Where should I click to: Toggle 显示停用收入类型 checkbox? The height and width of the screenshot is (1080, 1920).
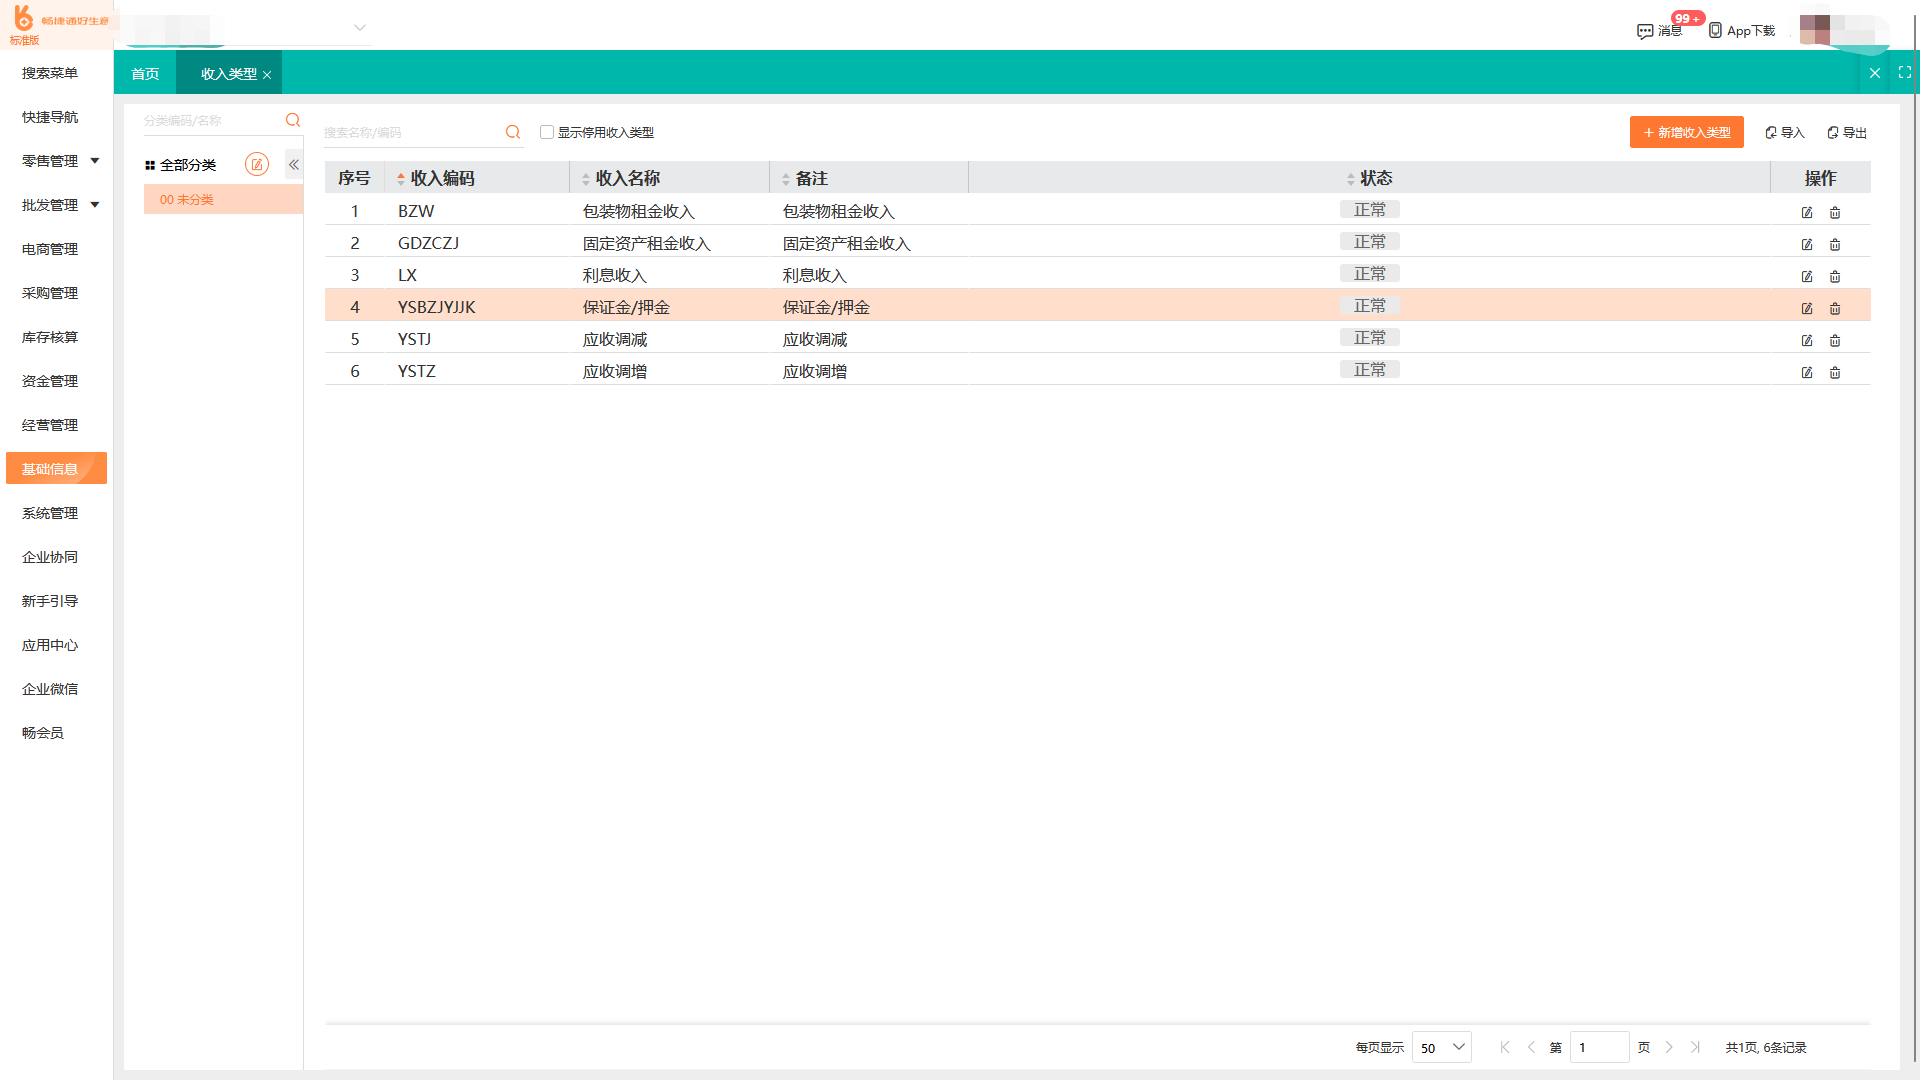point(547,132)
